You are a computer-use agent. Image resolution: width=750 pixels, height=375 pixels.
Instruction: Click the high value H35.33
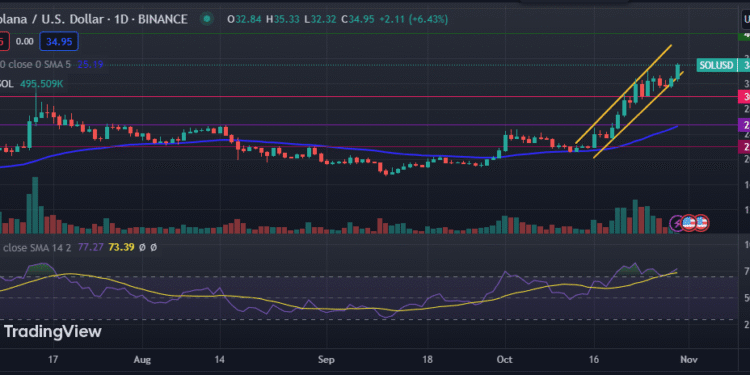(x=282, y=19)
